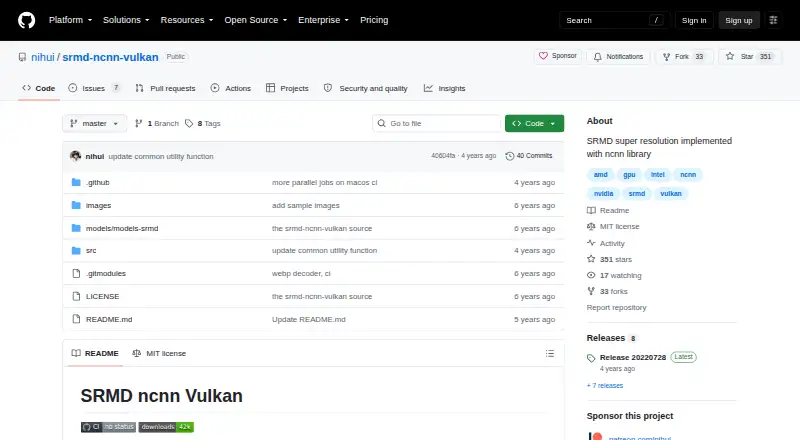Star the repository
800x440 pixels.
[750, 57]
